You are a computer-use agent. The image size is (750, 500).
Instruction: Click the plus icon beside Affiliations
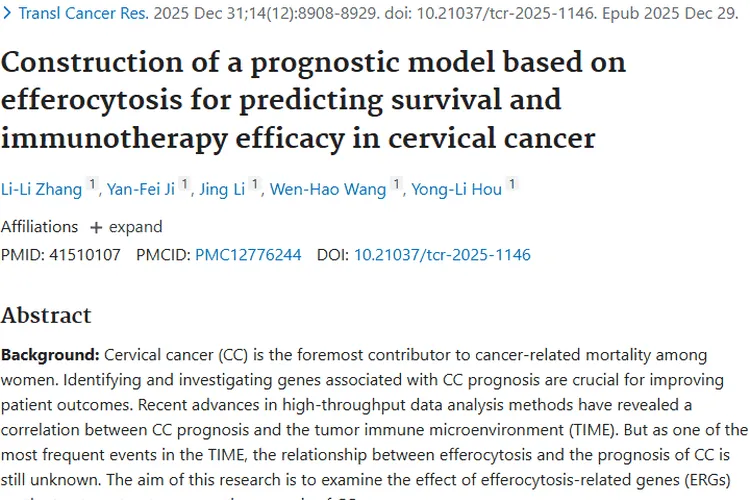[96, 228]
